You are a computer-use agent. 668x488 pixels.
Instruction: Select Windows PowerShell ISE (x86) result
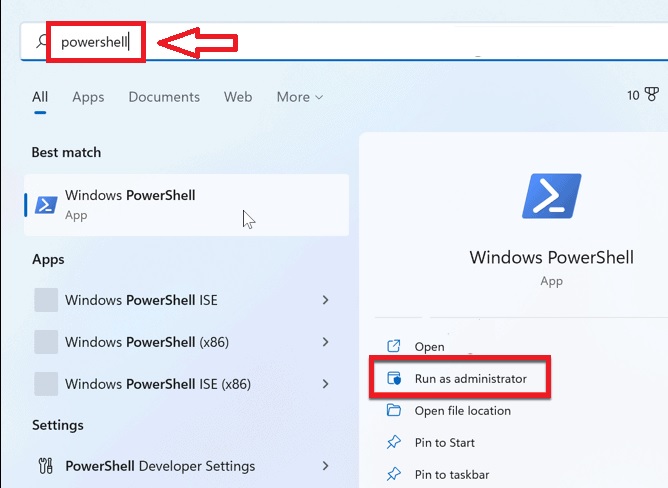point(183,384)
